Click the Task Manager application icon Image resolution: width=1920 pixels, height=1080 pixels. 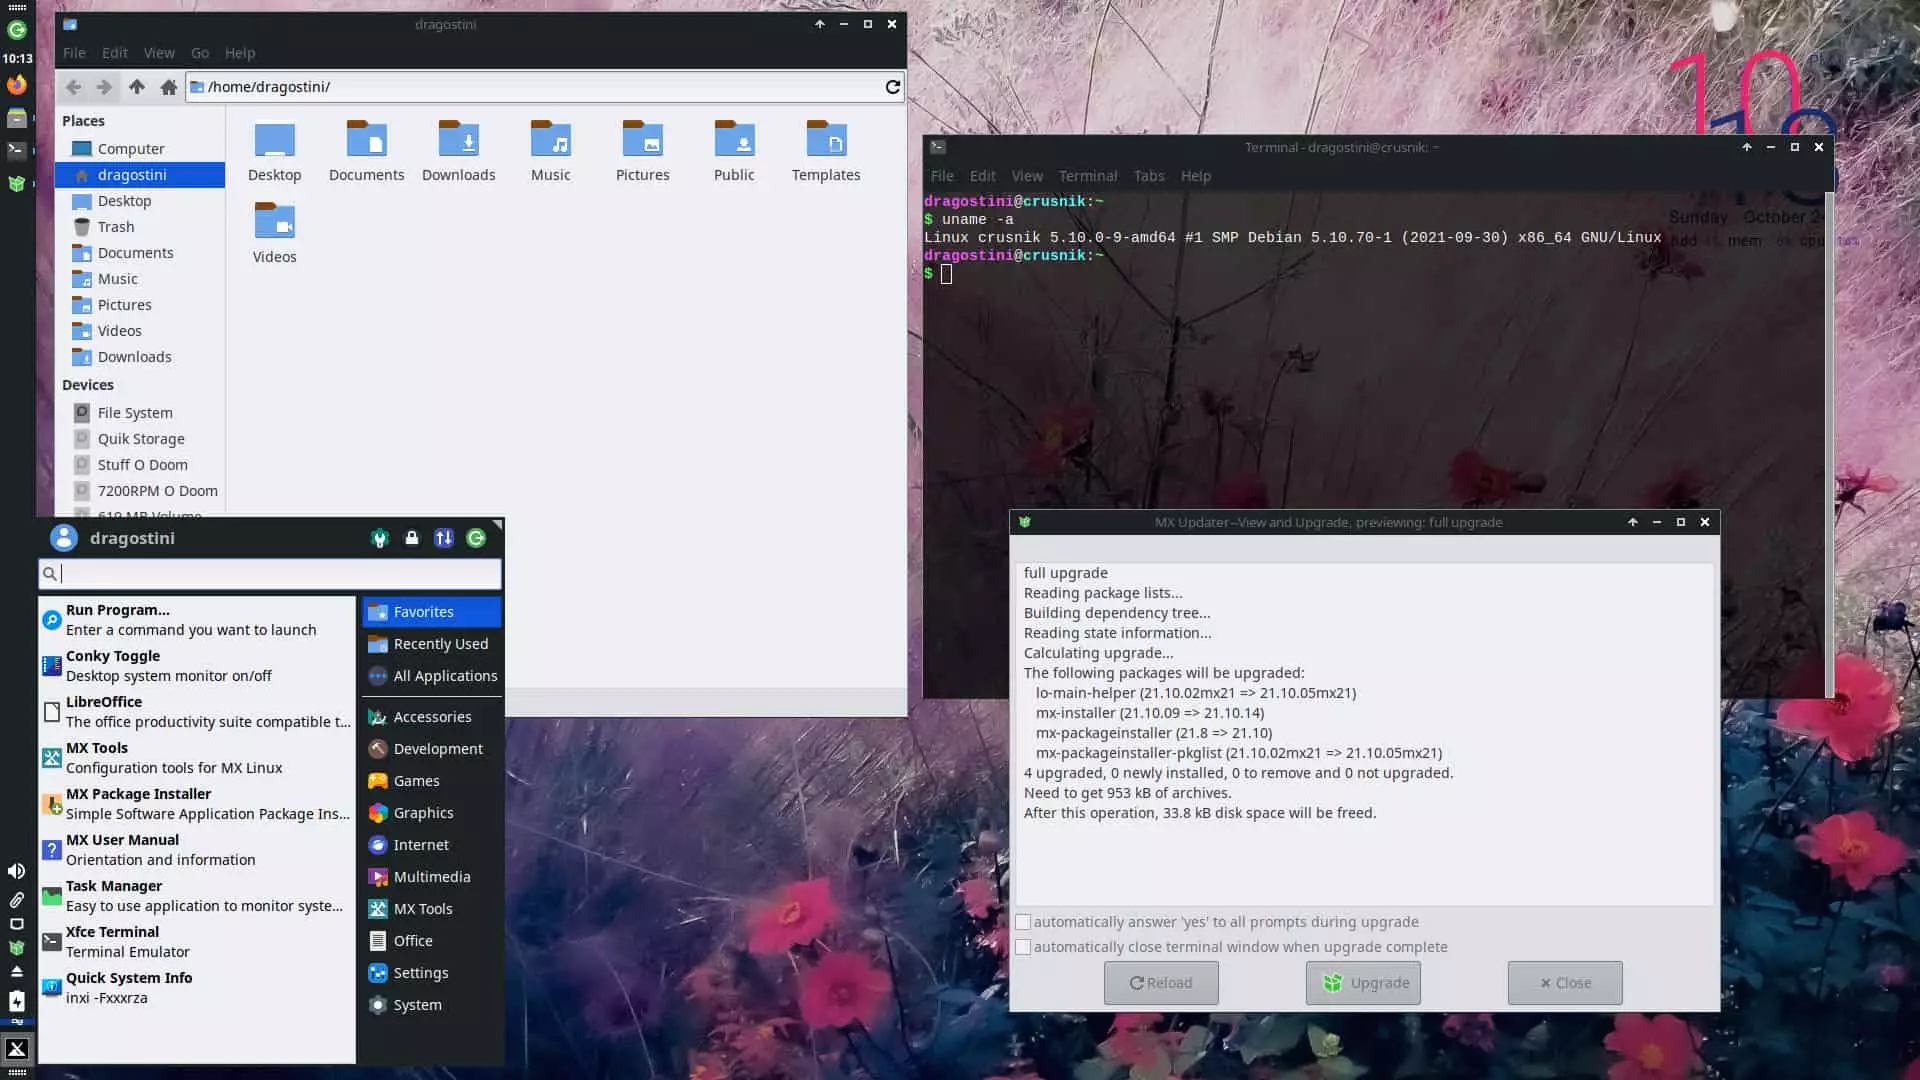pyautogui.click(x=51, y=894)
